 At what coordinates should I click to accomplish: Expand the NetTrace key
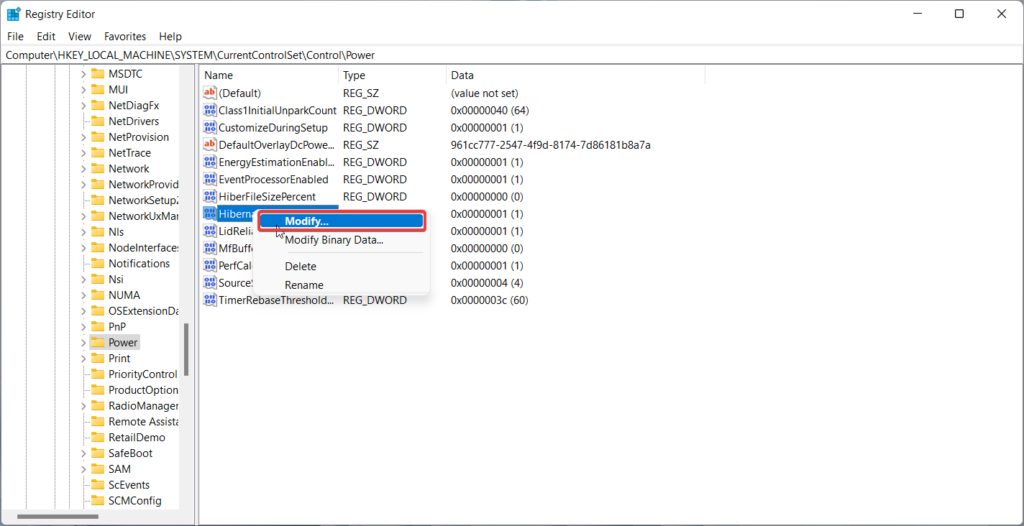83,153
